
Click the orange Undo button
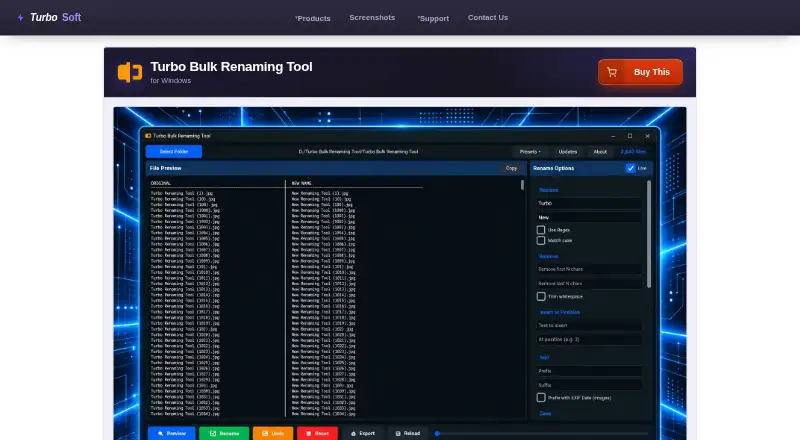click(x=273, y=433)
